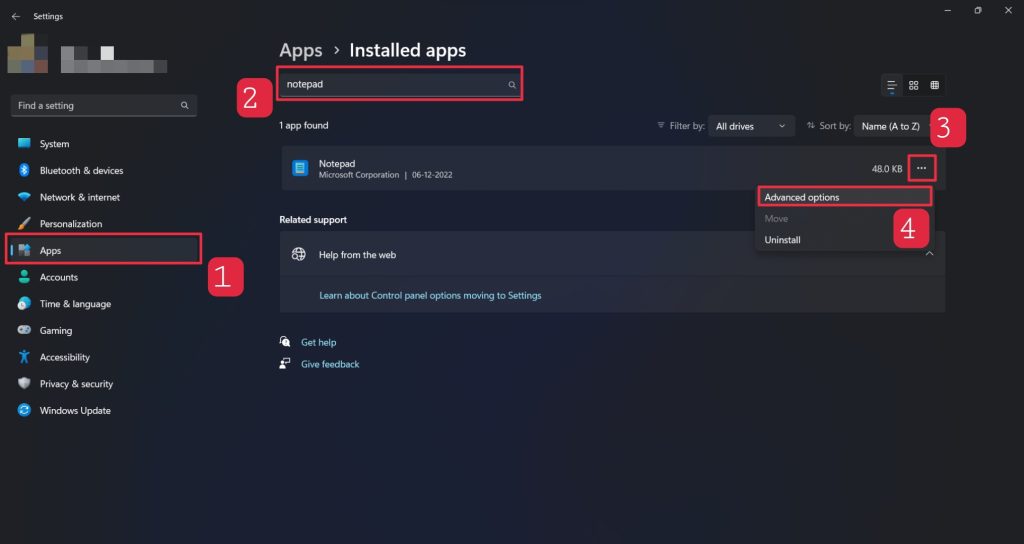Select Apps in the sidebar

[x=103, y=250]
